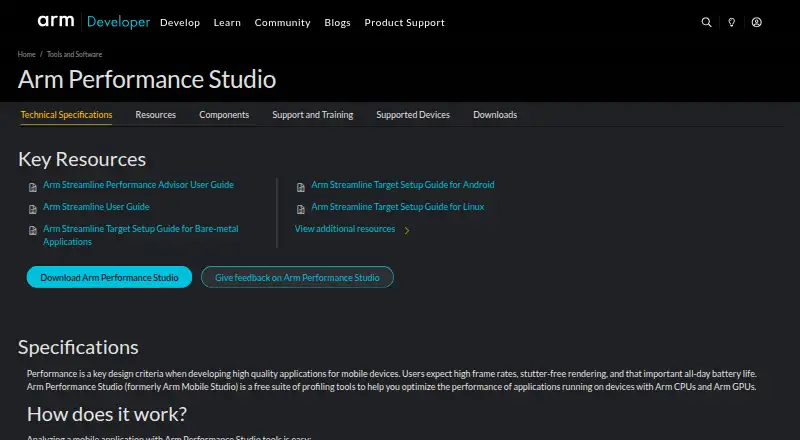Click the lightbulb icon in header
This screenshot has height=440, width=800.
(731, 22)
